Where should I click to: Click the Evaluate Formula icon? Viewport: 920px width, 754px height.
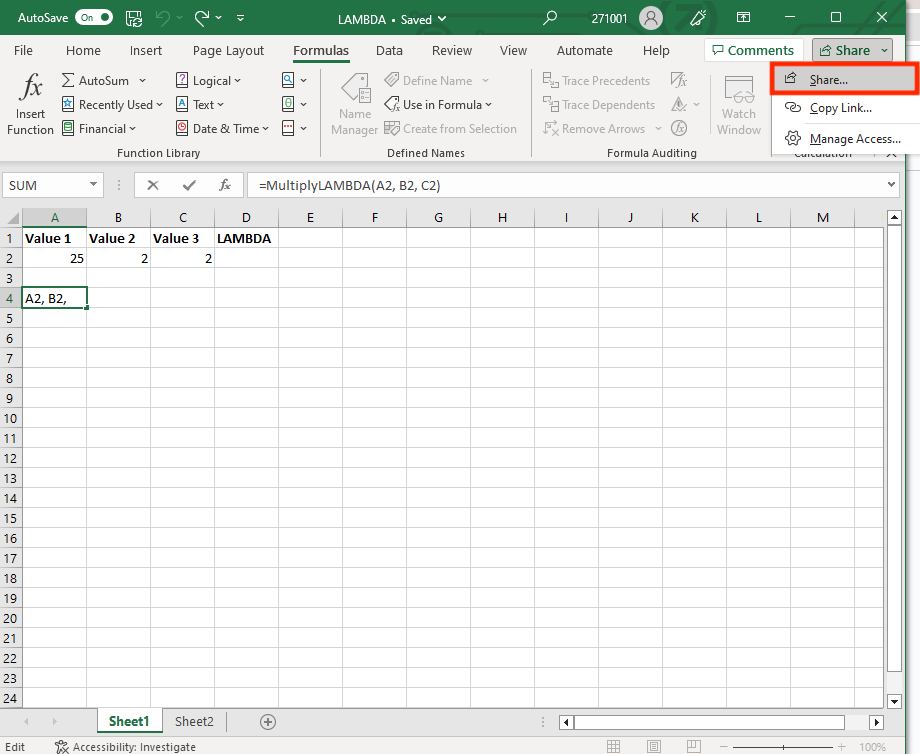679,129
